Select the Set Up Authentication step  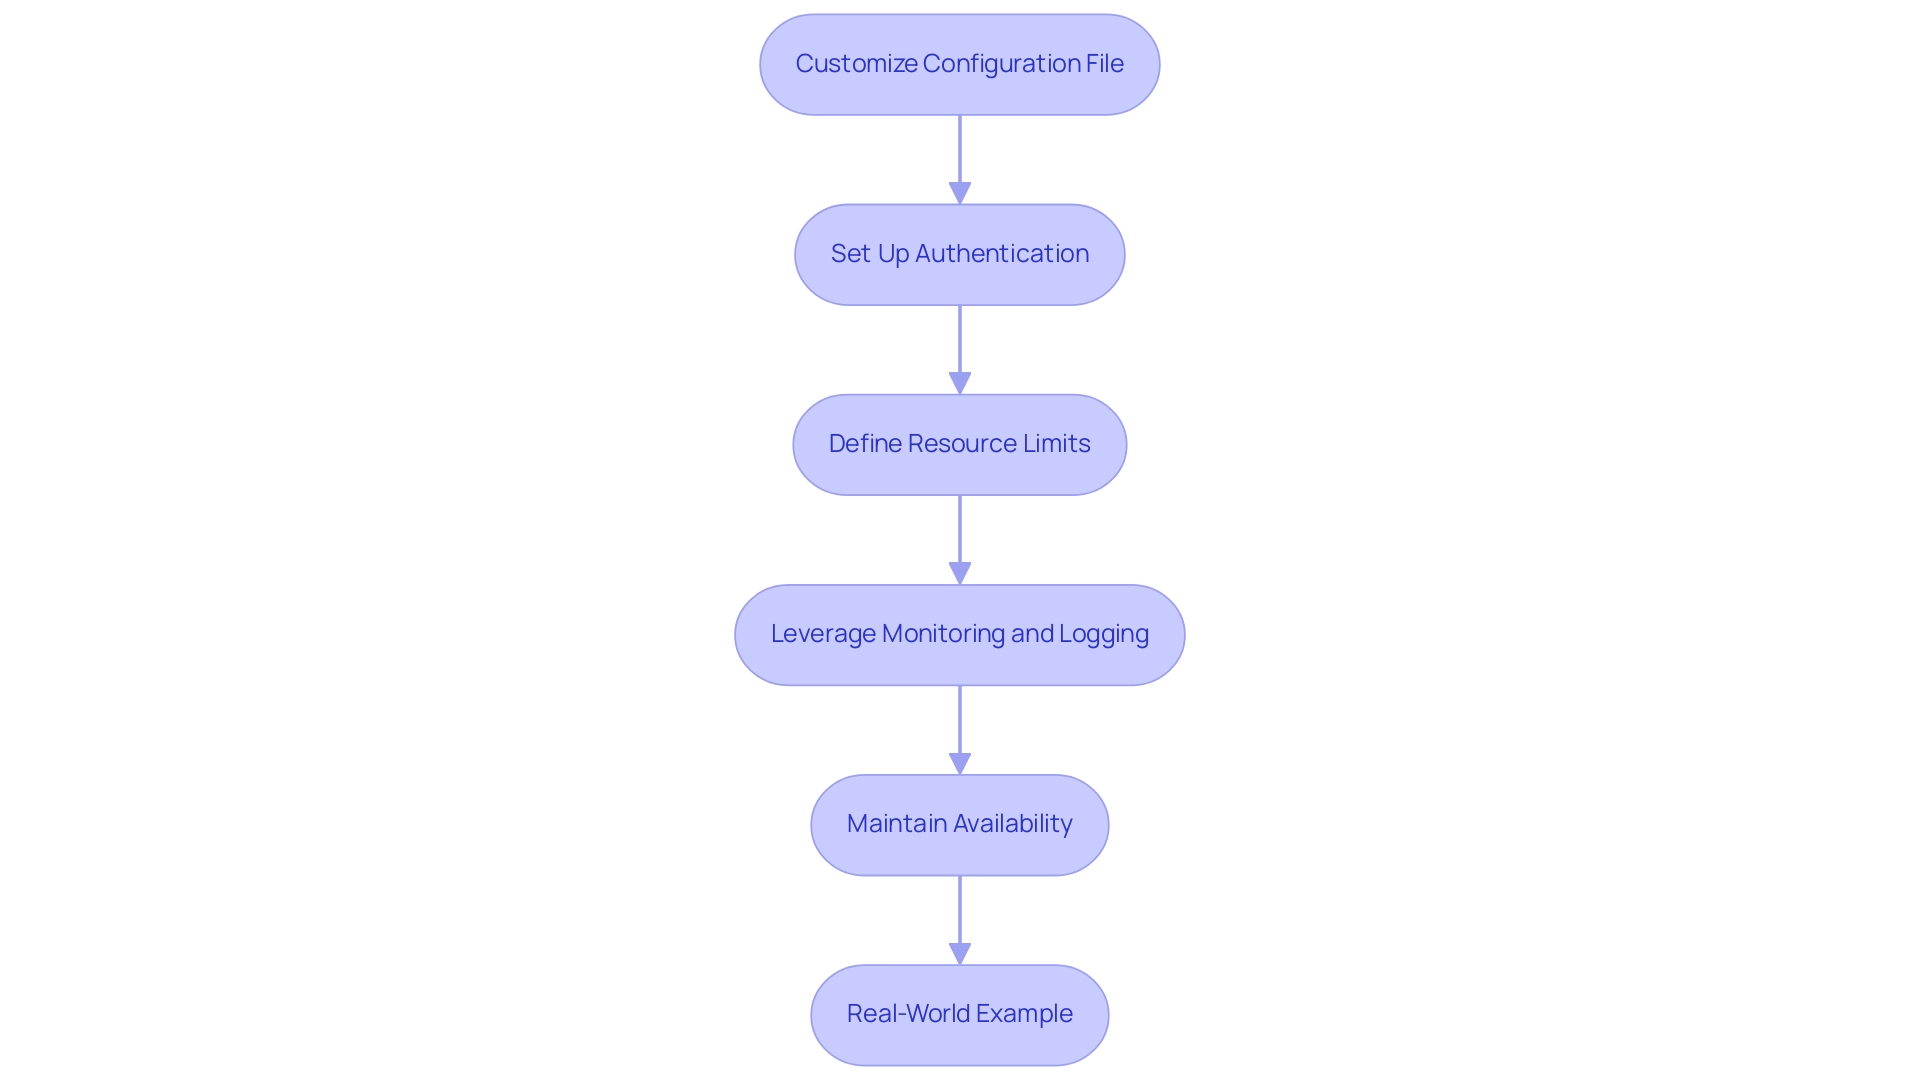[960, 253]
